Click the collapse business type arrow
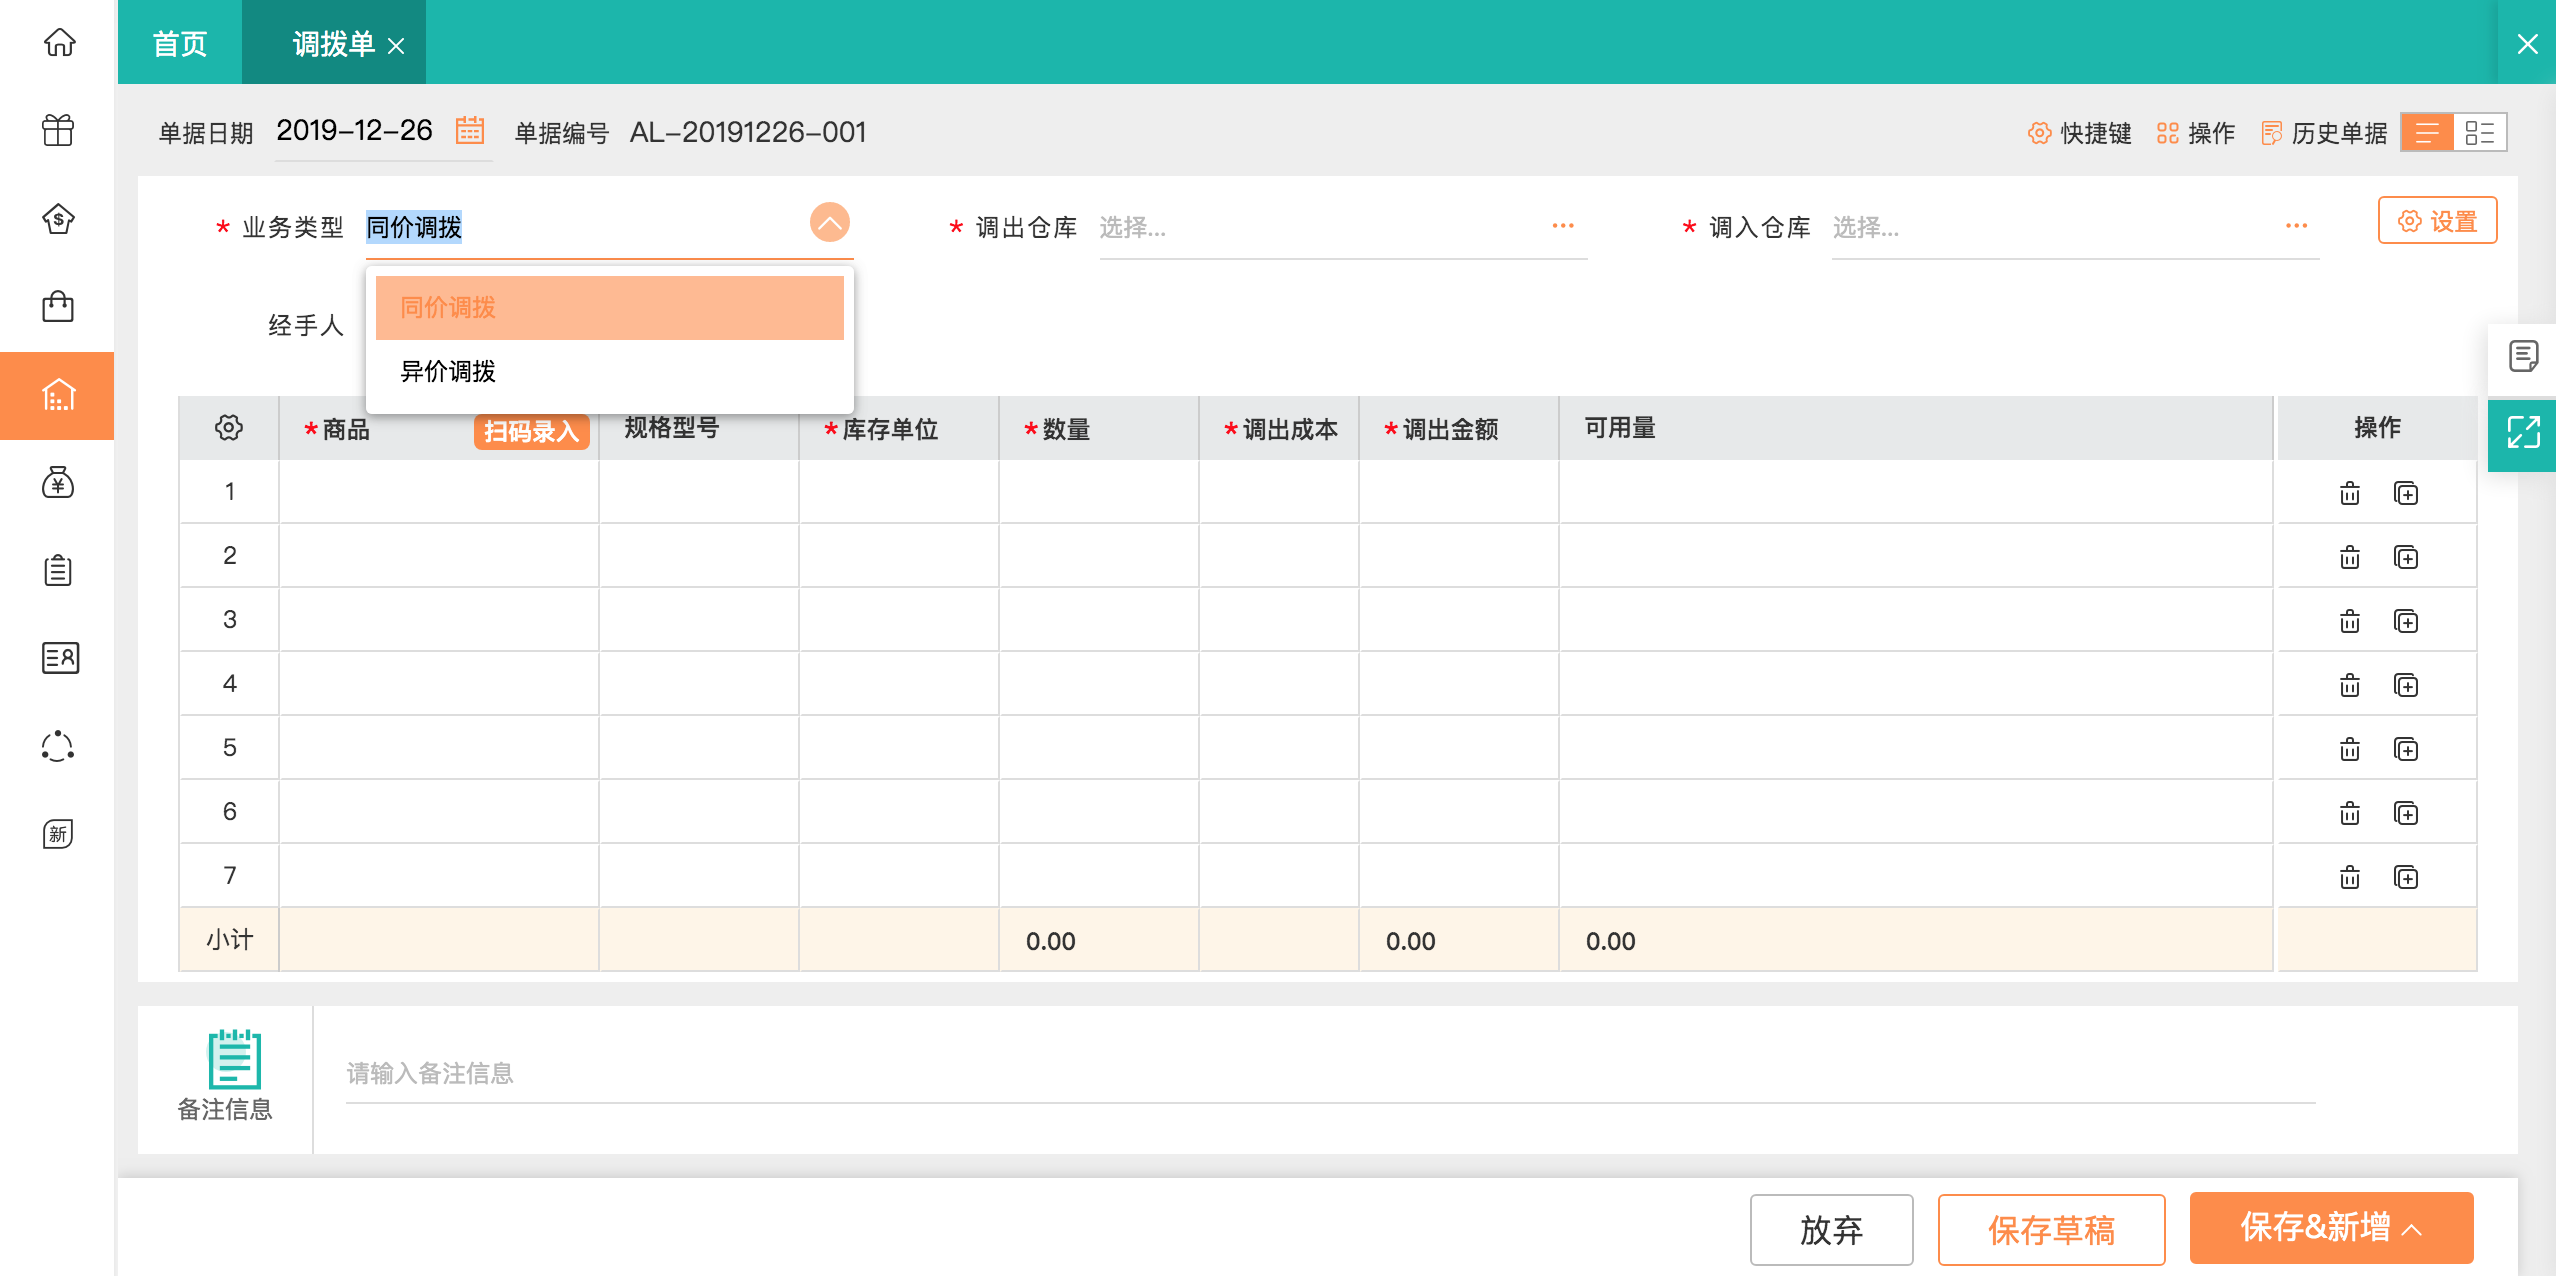 [830, 223]
